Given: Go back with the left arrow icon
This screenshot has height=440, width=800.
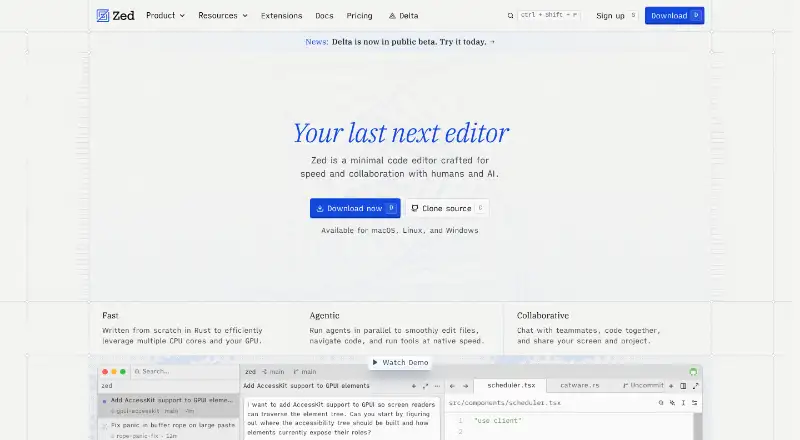Looking at the screenshot, I should tap(452, 386).
